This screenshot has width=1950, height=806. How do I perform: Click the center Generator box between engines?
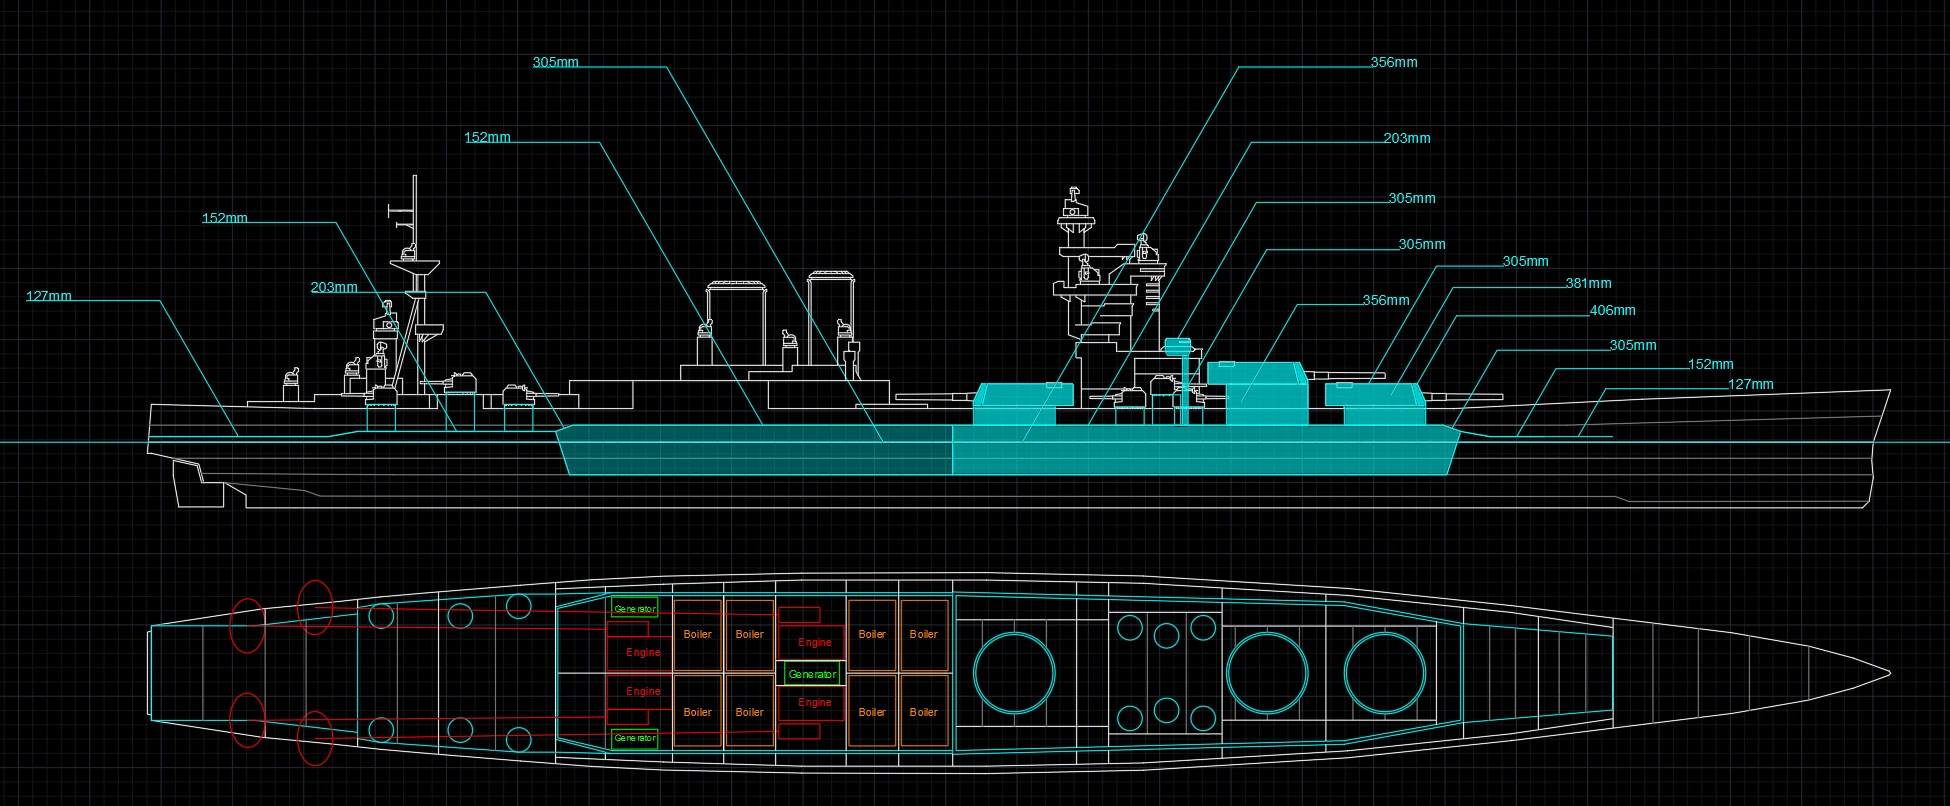point(811,674)
